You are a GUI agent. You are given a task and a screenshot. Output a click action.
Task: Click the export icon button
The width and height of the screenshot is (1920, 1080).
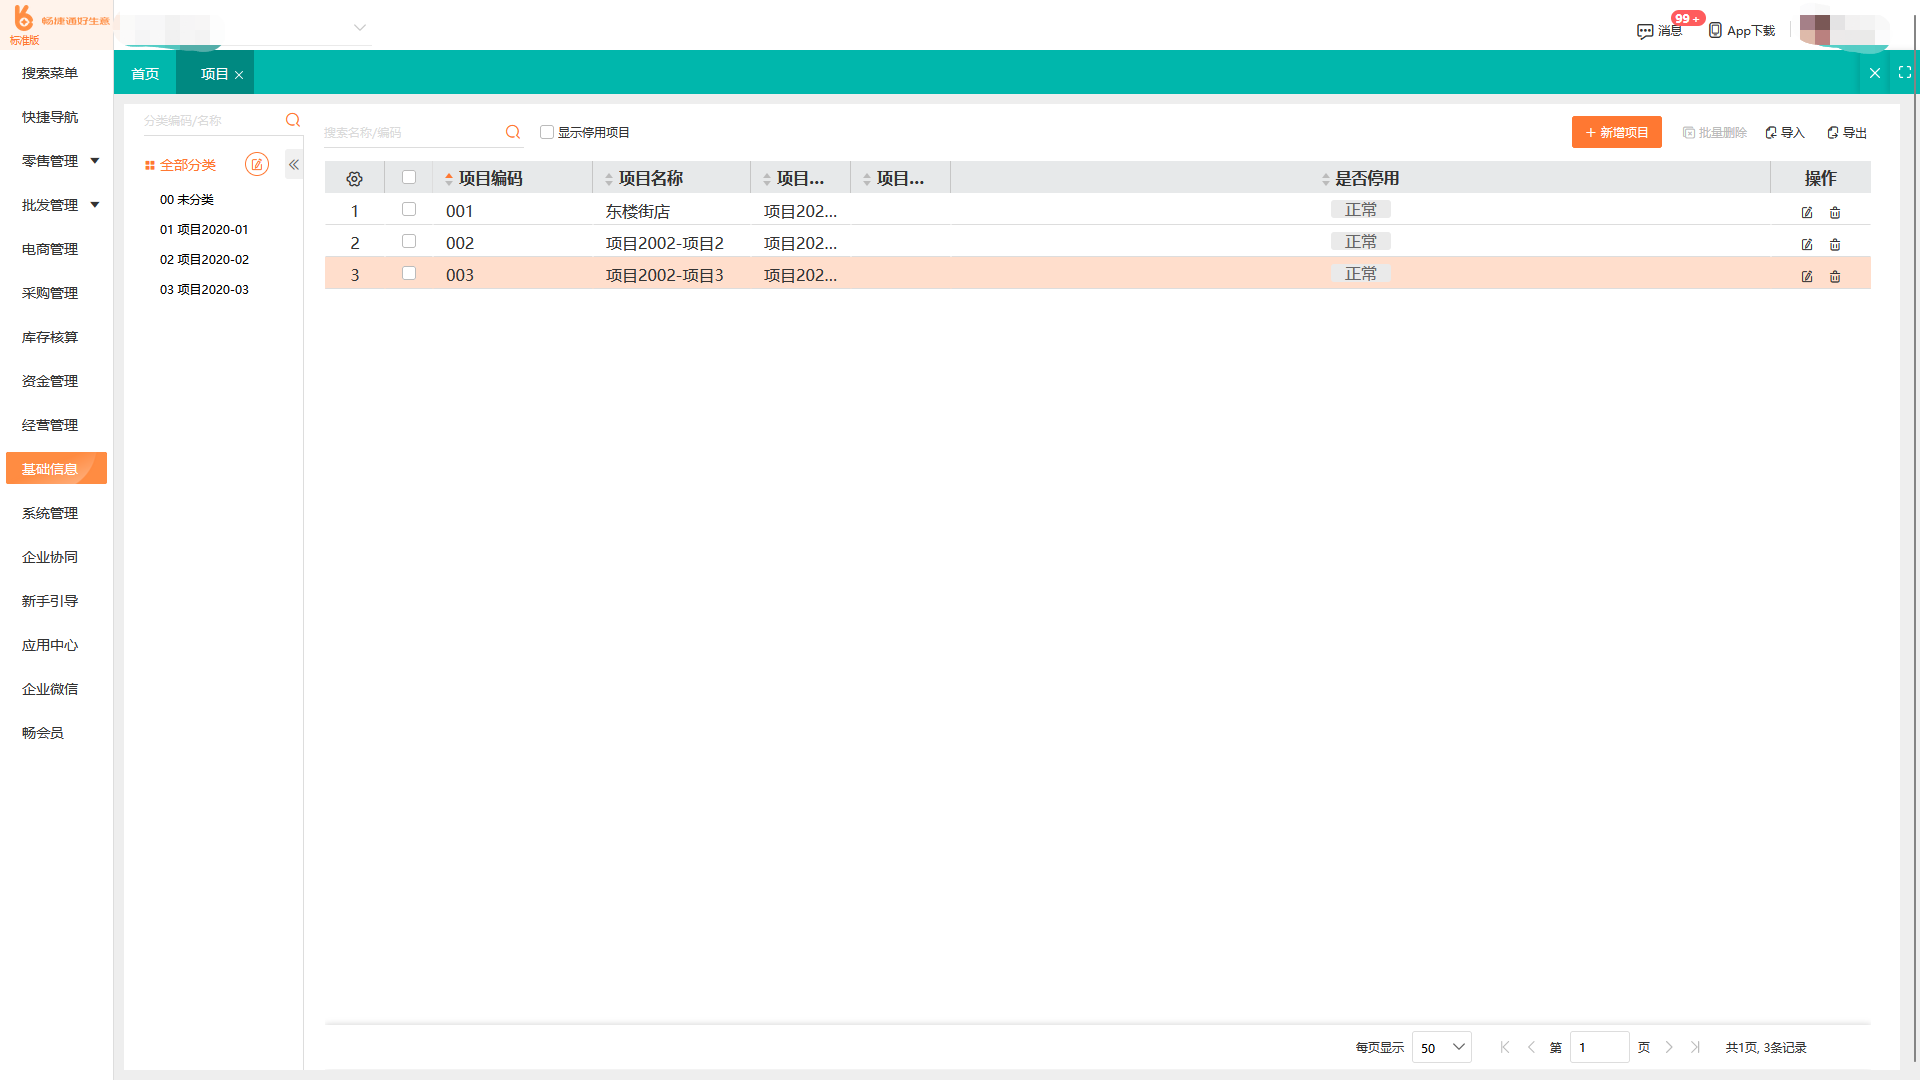point(1846,131)
